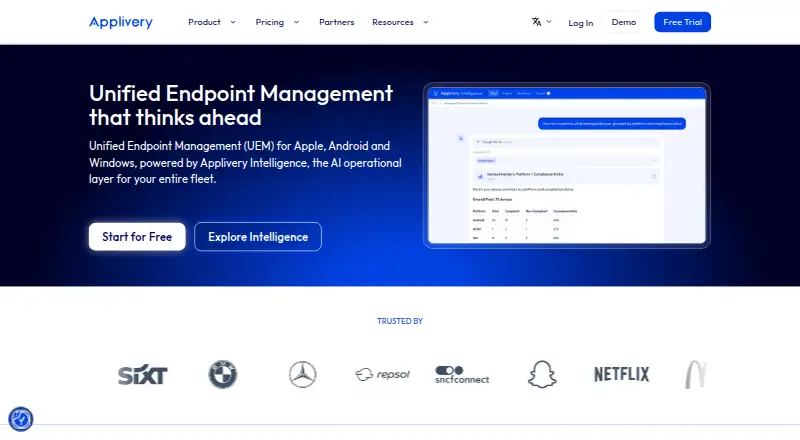The image size is (800, 440).
Task: Expand the Resources menu chevron
Action: (426, 22)
